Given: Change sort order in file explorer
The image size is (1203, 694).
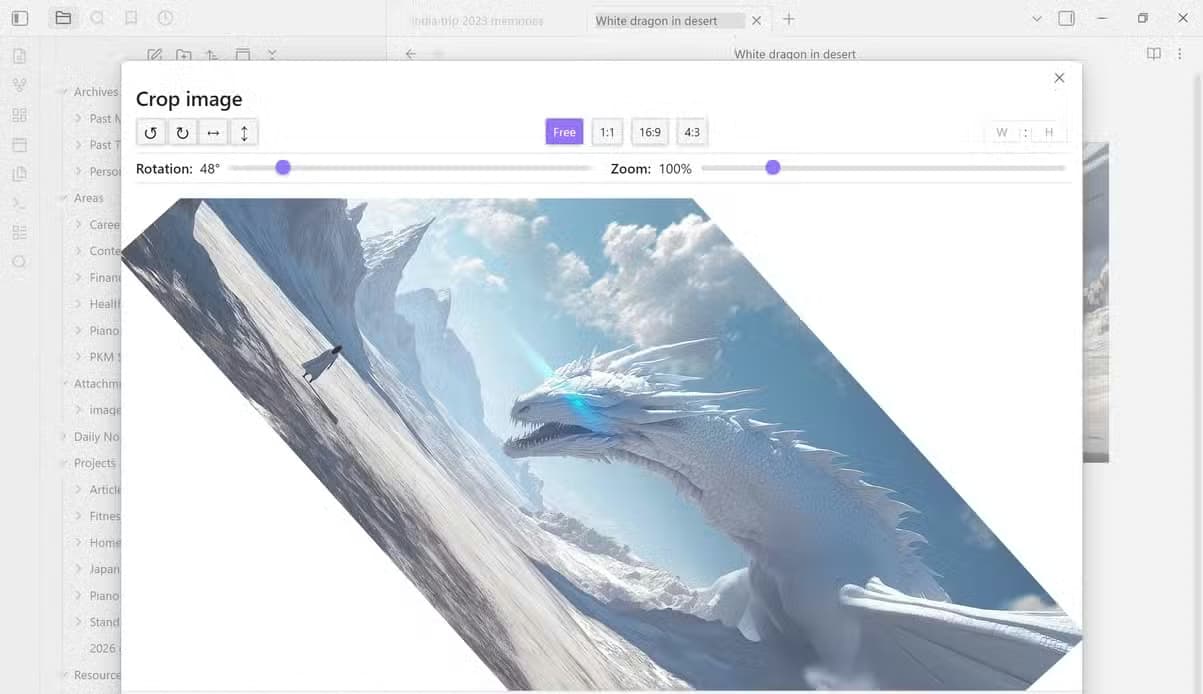Looking at the screenshot, I should point(212,55).
